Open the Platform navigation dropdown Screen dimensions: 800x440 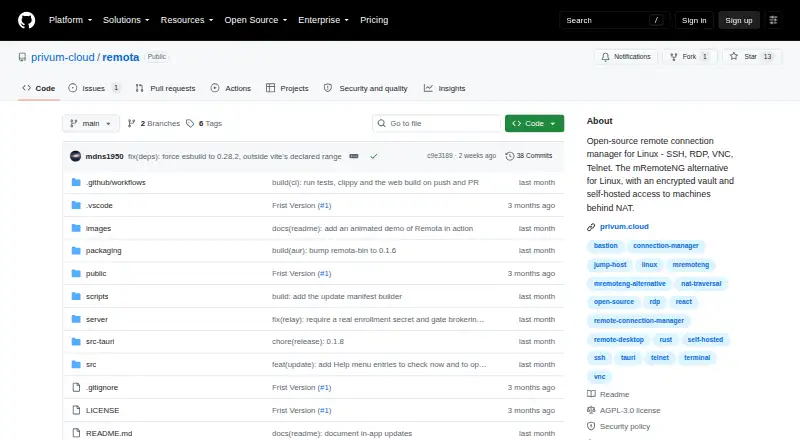coord(70,20)
